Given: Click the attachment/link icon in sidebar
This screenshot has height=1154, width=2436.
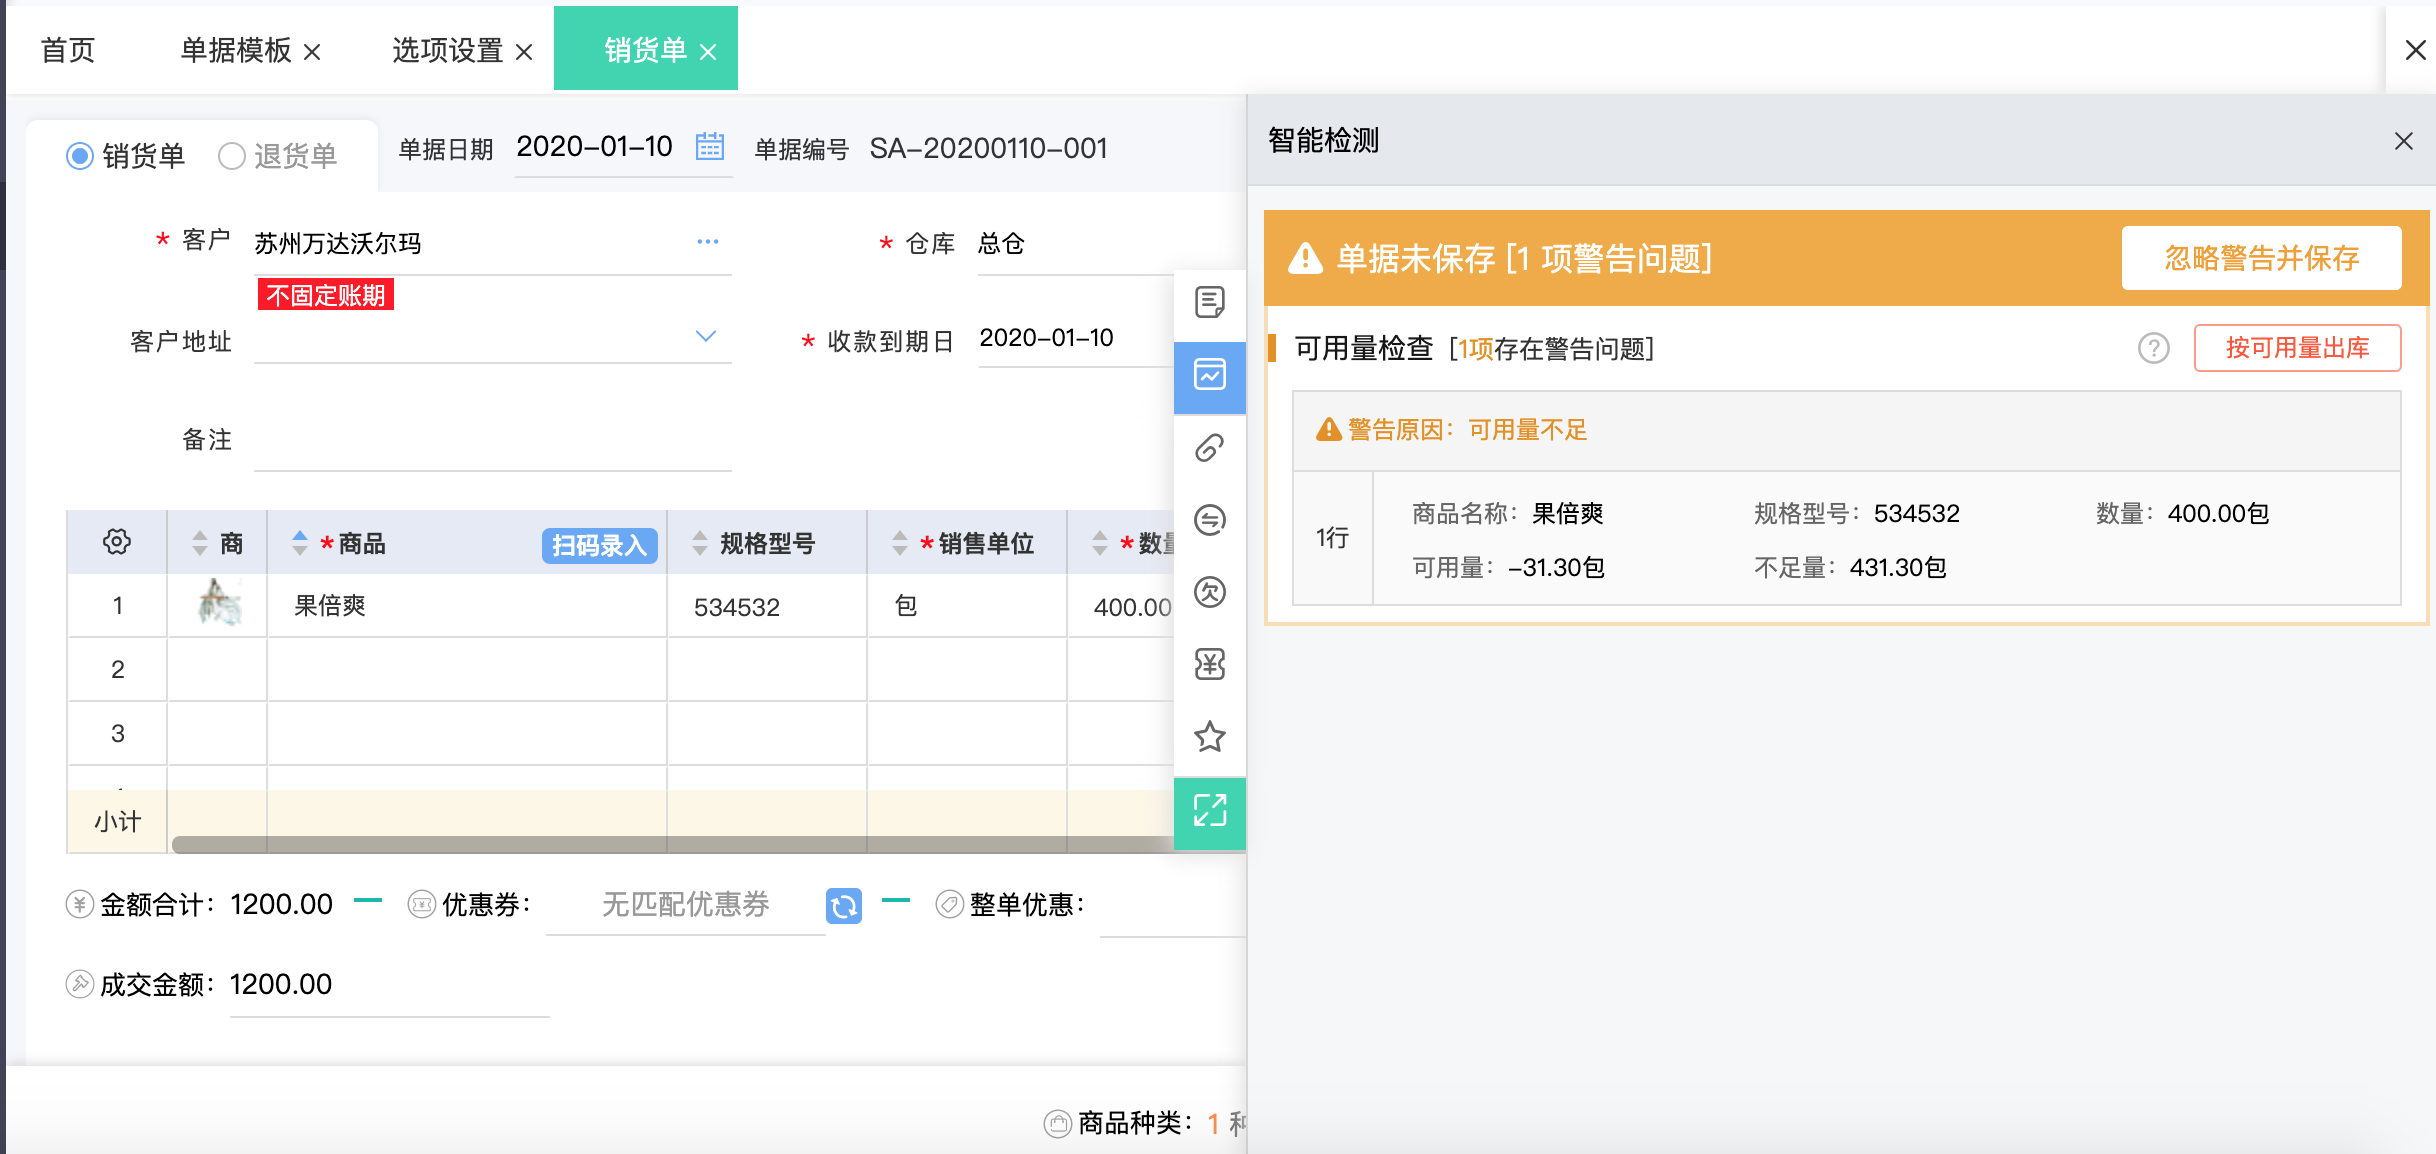Looking at the screenshot, I should tap(1212, 450).
